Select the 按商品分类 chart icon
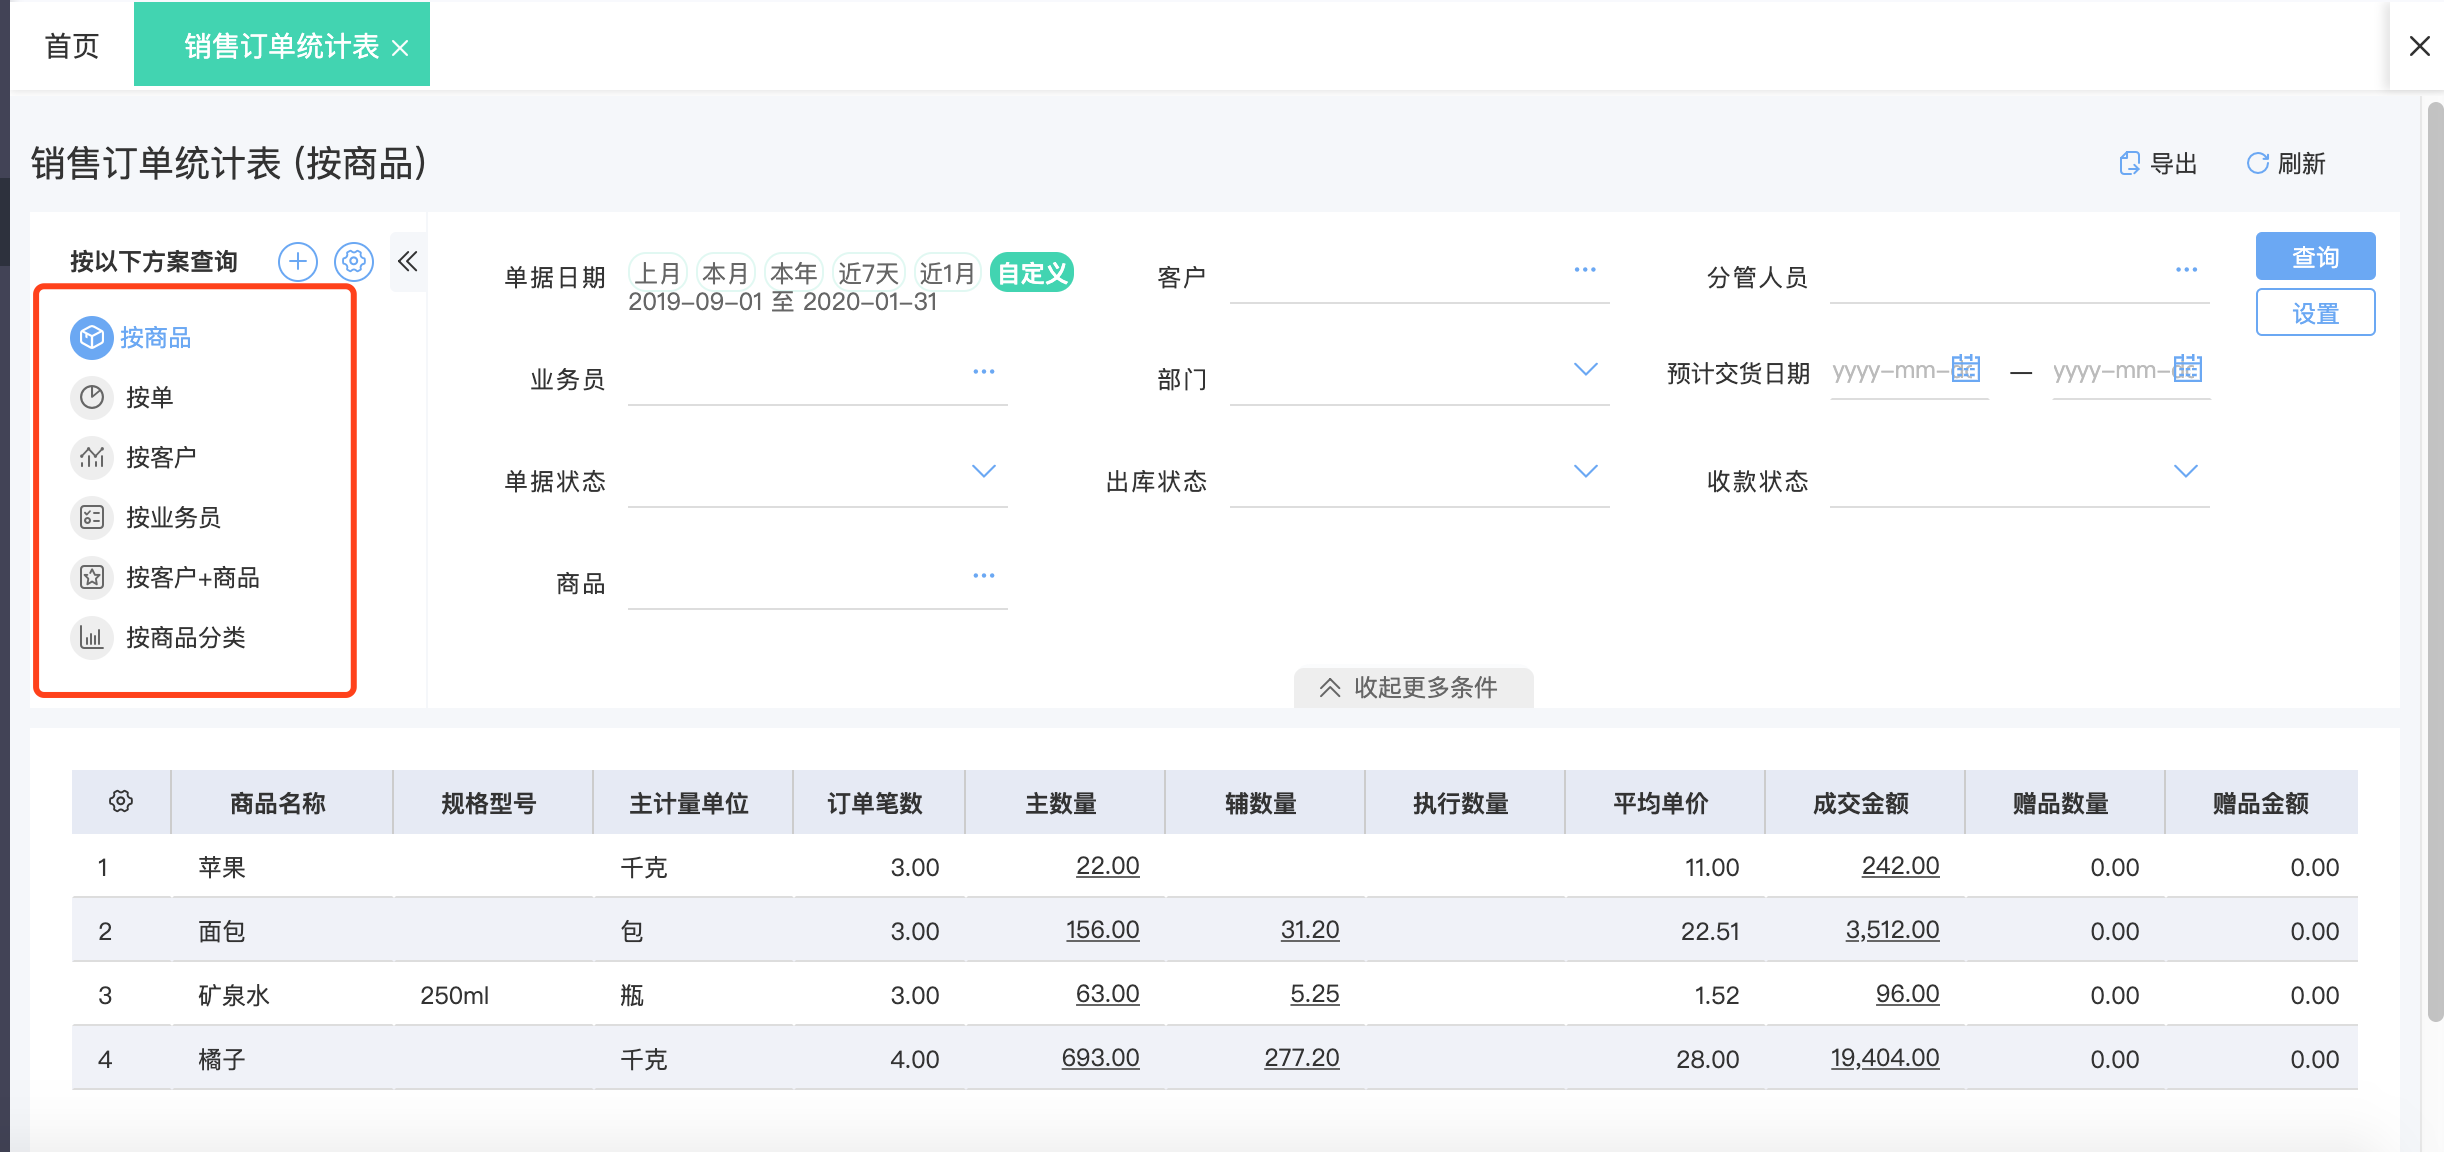This screenshot has height=1152, width=2444. [92, 636]
